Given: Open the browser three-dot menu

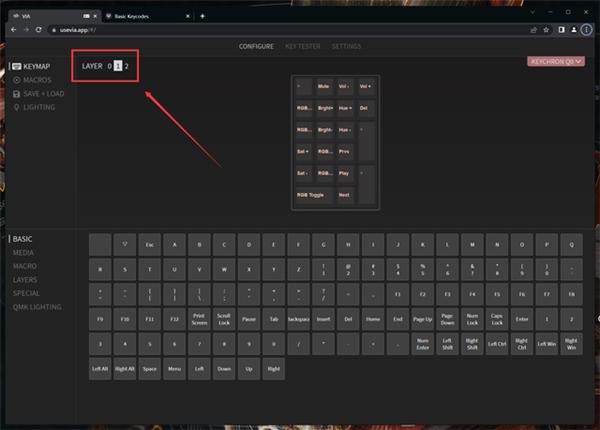Looking at the screenshot, I should tap(588, 29).
